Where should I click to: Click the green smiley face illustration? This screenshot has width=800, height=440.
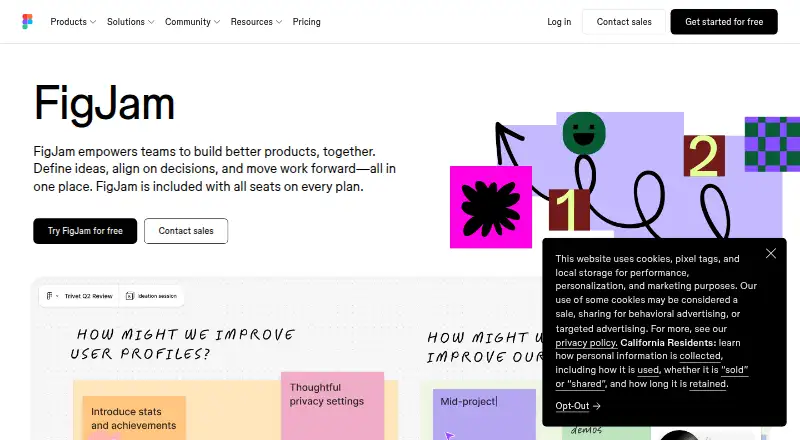coord(584,133)
